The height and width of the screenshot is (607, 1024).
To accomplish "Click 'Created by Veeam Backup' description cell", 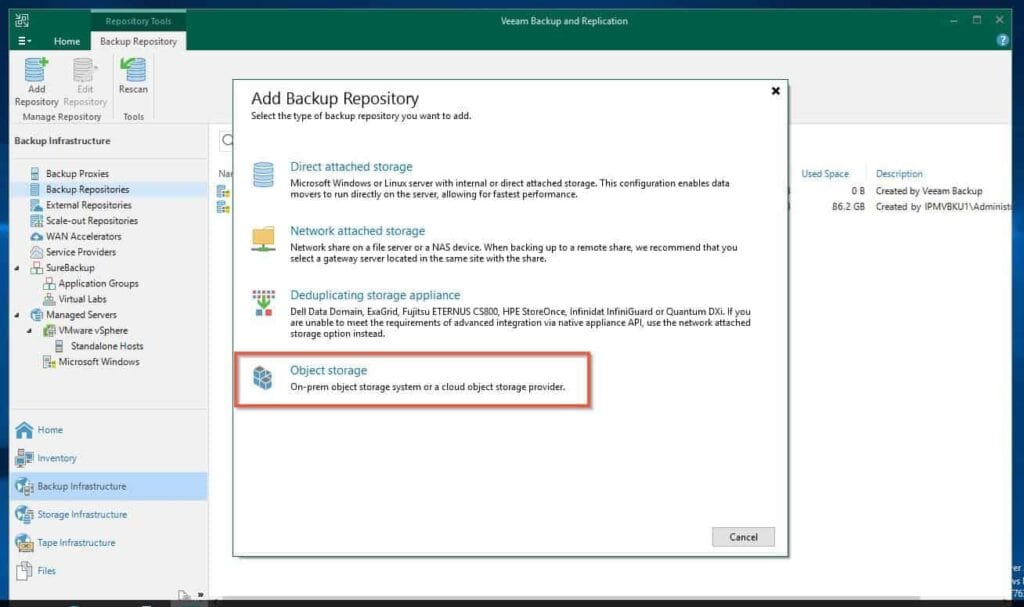I will [x=929, y=191].
